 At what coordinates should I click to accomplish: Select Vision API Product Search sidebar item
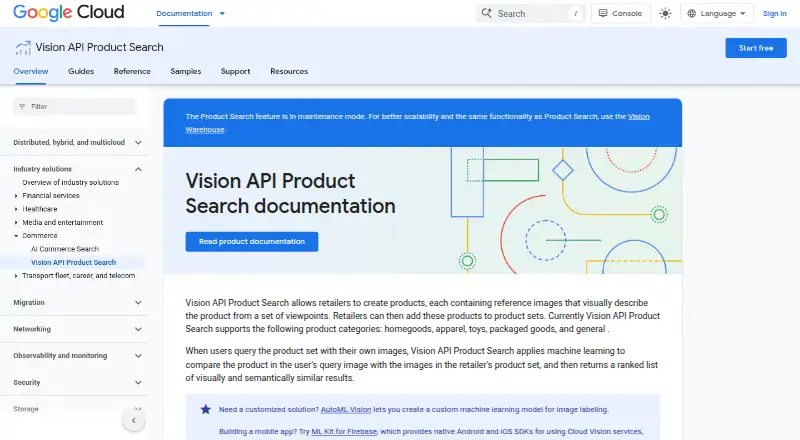point(73,262)
